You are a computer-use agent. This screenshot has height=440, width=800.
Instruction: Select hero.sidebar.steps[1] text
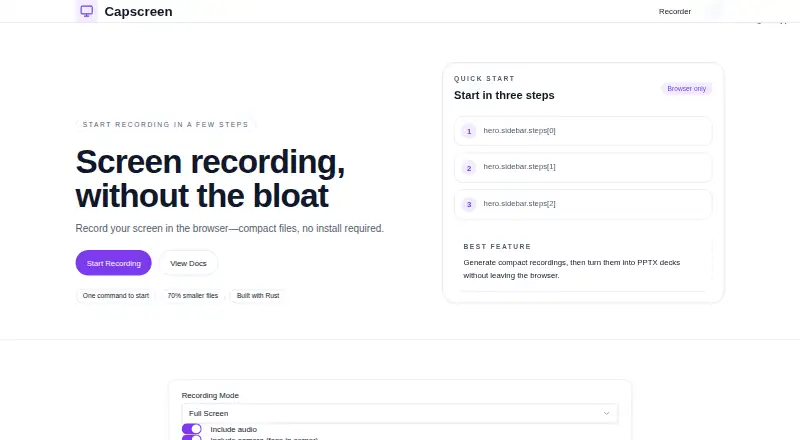[x=519, y=167]
